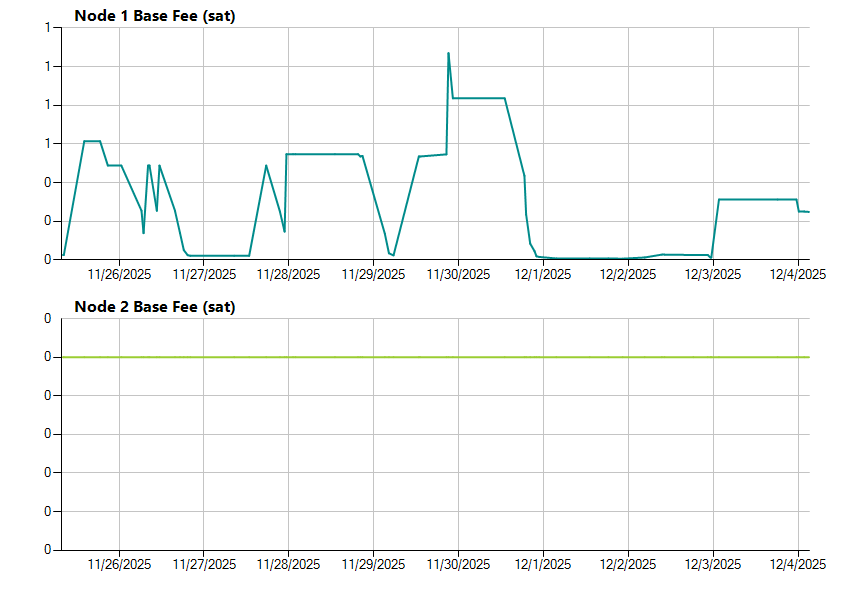Click 12/2/2025 label under Node 1 chart

pos(628,274)
